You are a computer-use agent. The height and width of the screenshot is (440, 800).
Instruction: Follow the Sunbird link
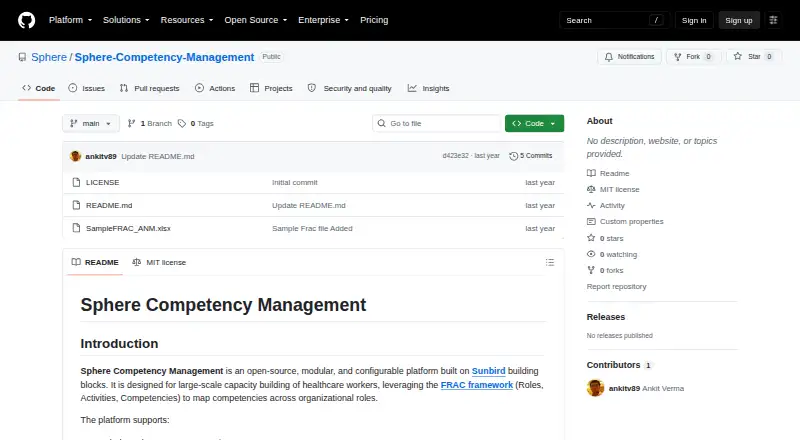[x=488, y=371]
